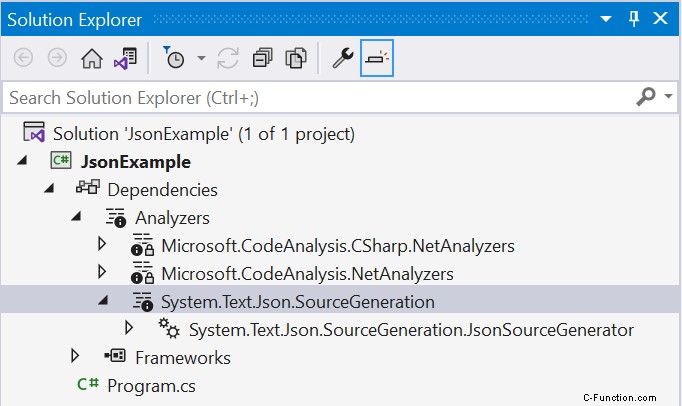Collapse the Dependencies node
682x406 pixels.
pyautogui.click(x=50, y=190)
